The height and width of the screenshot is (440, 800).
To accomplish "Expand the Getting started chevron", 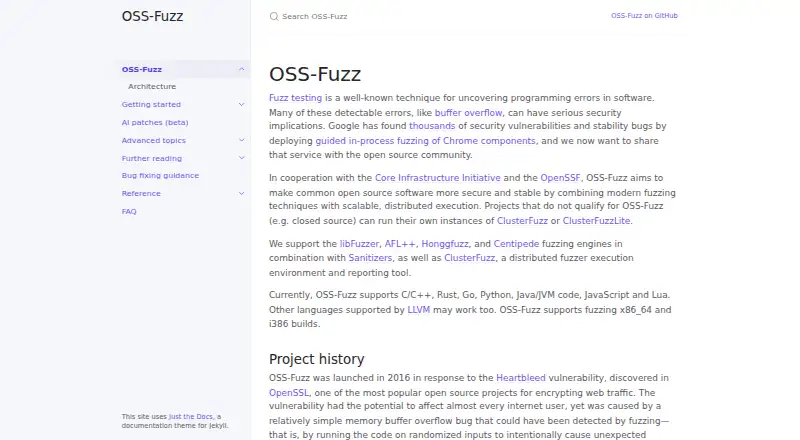I will pos(241,104).
